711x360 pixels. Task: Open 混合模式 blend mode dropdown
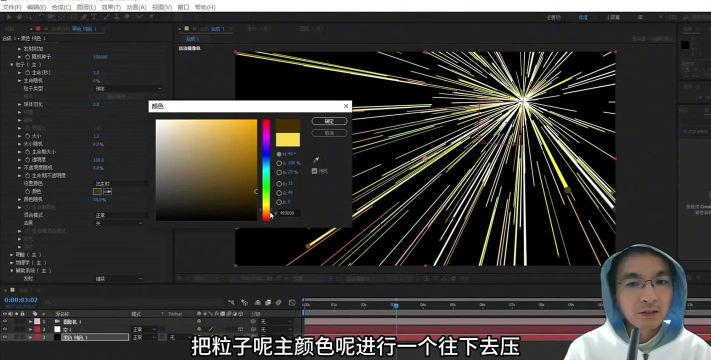pos(121,215)
